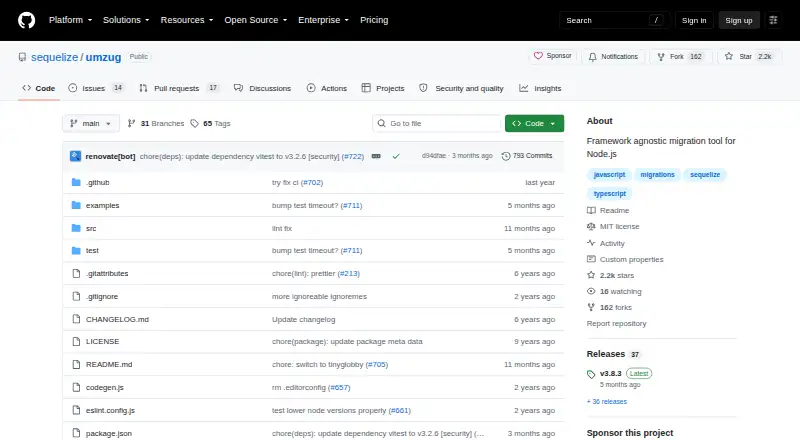The width and height of the screenshot is (800, 440).
Task: Open the 793 Commits history
Action: (527, 156)
